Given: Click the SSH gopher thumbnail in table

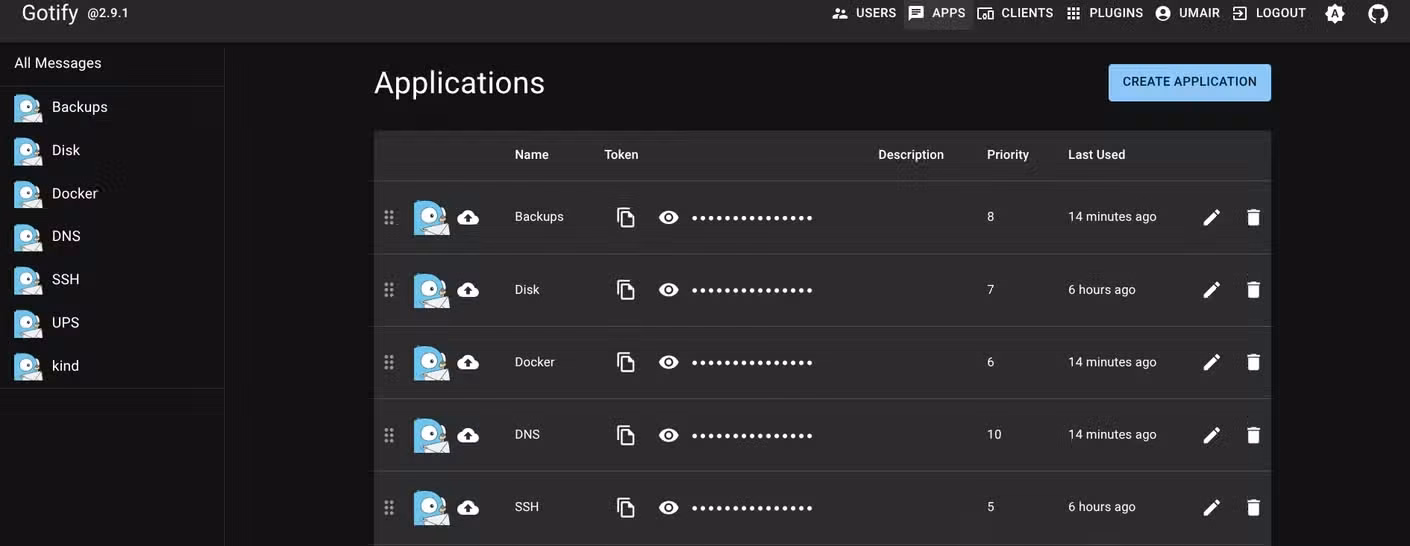Looking at the screenshot, I should pyautogui.click(x=431, y=508).
